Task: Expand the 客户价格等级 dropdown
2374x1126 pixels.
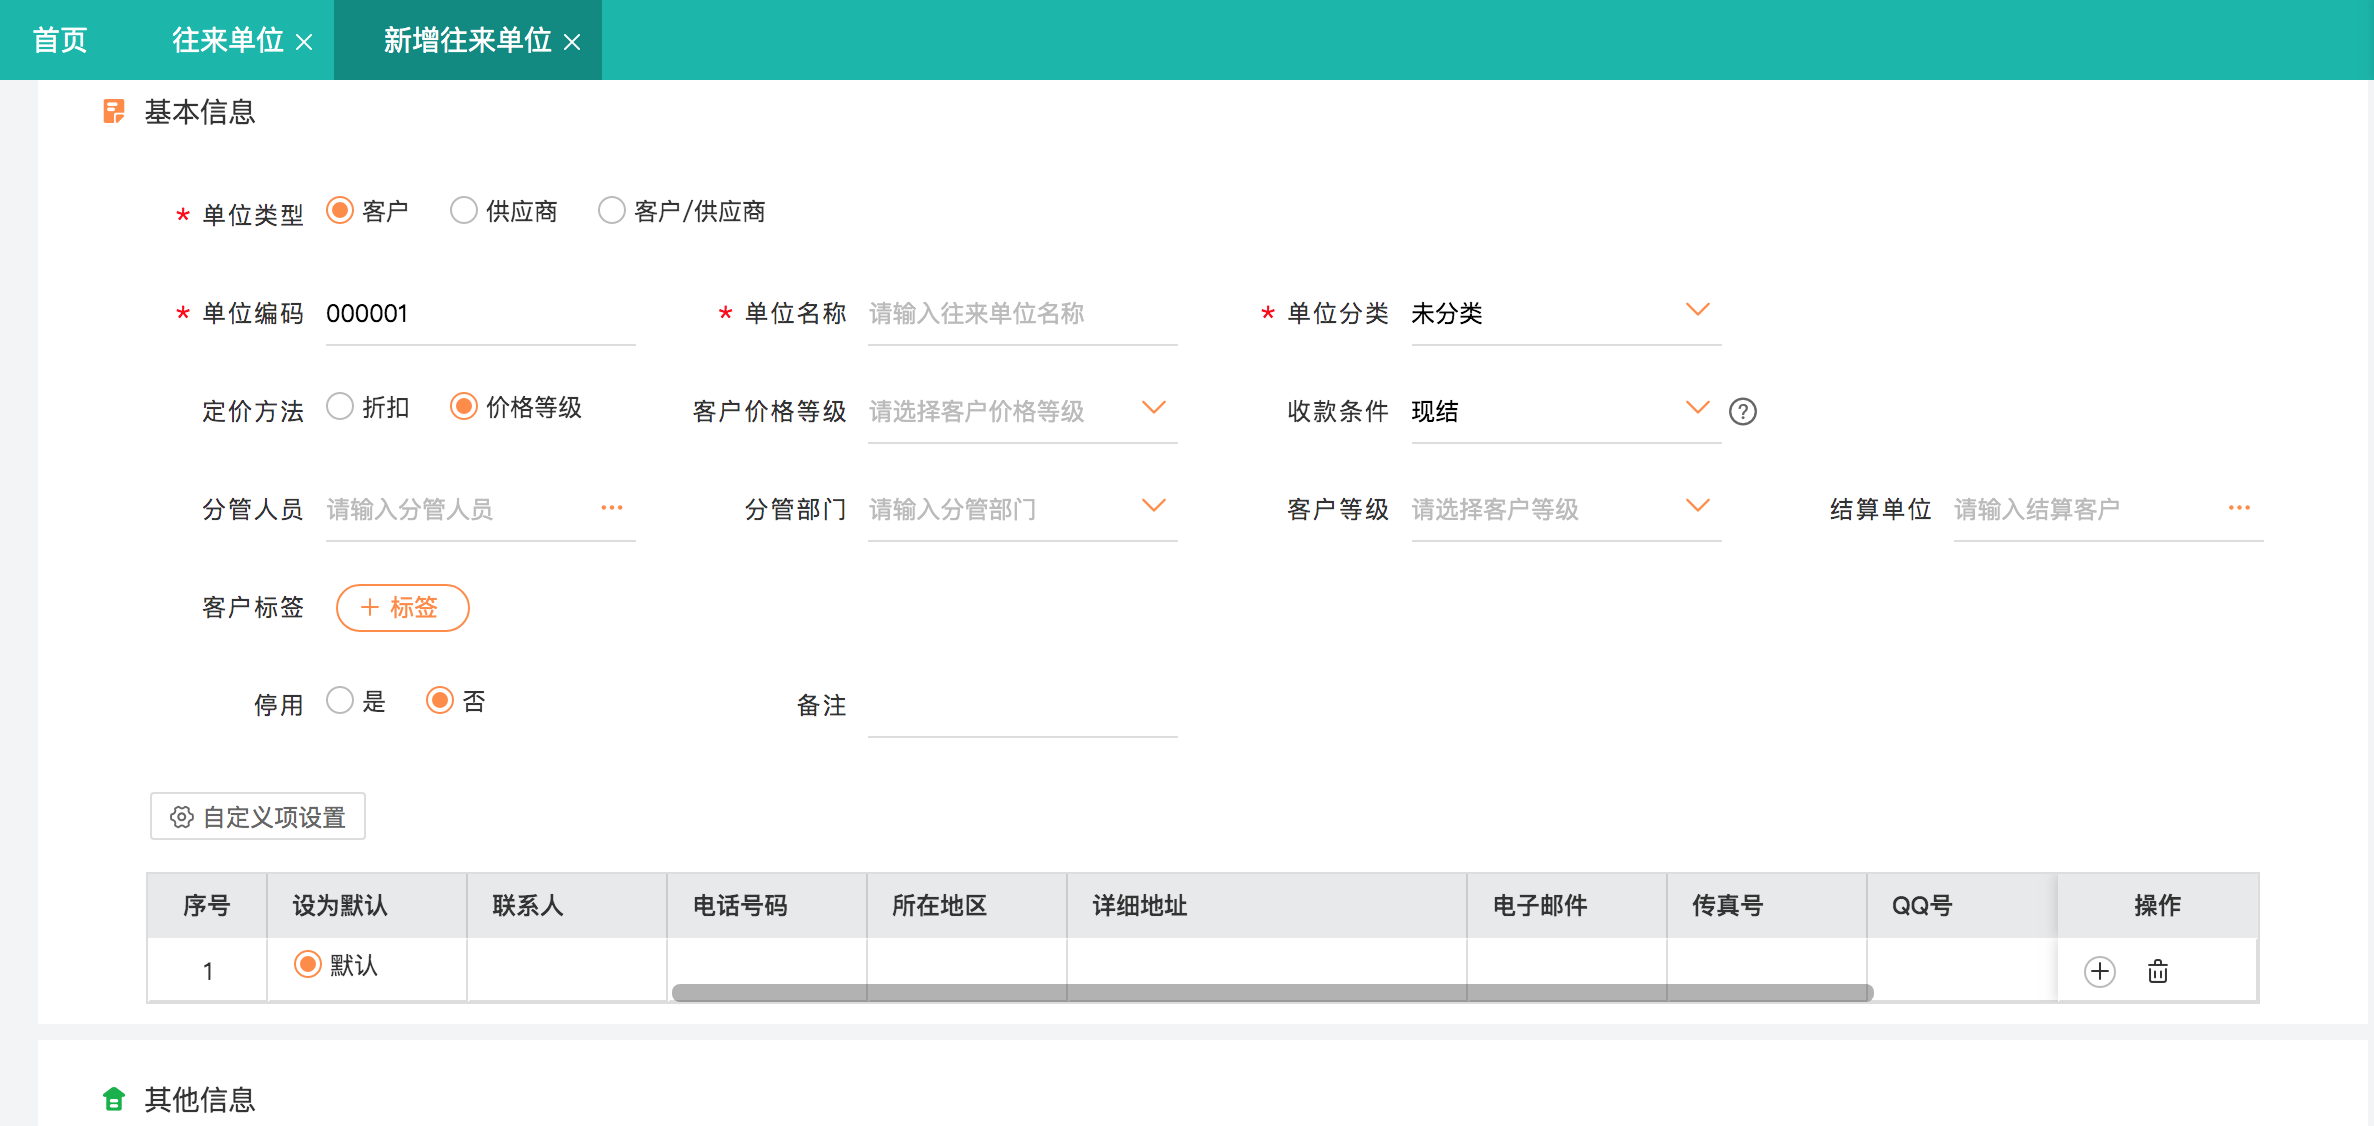Action: [1155, 410]
